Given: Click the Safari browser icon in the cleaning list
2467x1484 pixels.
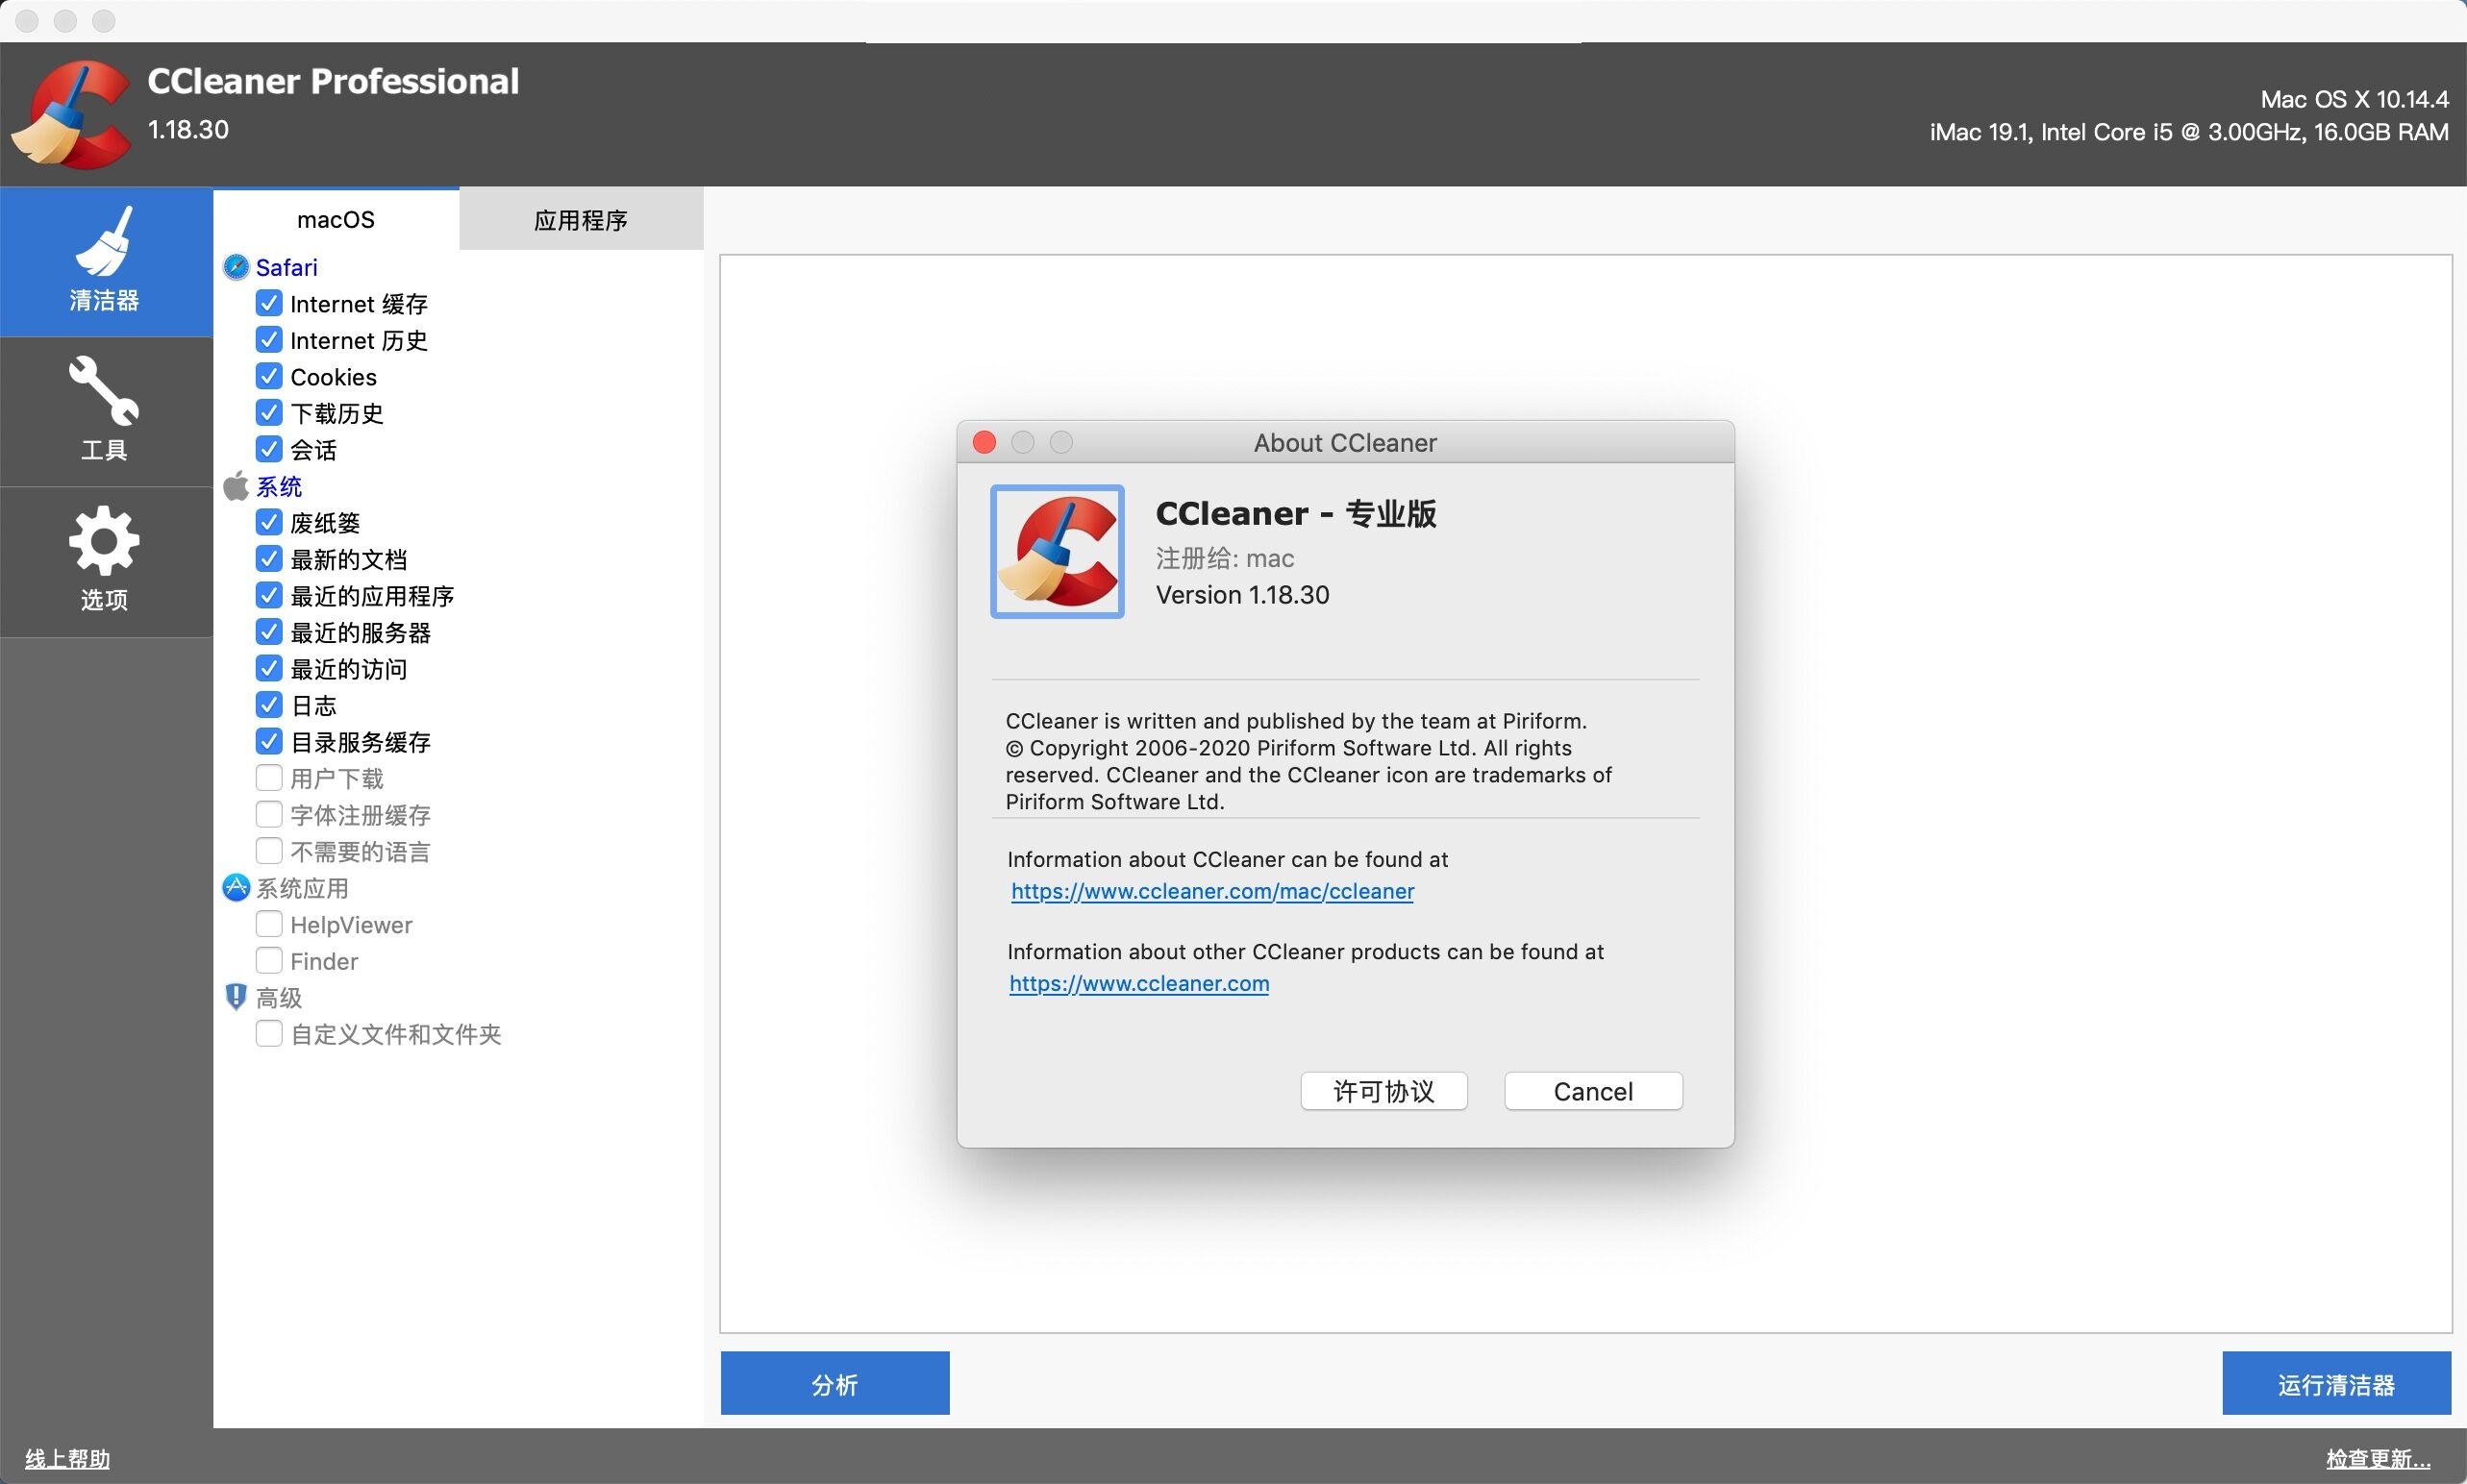Looking at the screenshot, I should [235, 266].
